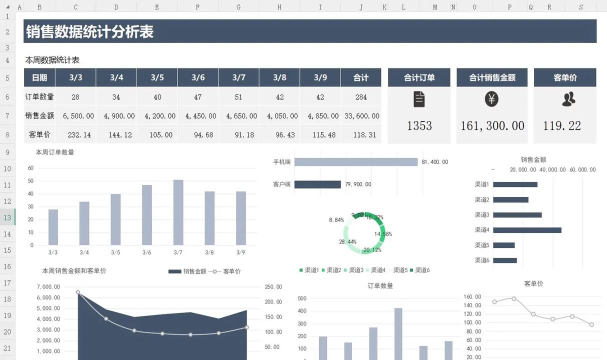Click the value 161,300.00
The width and height of the screenshot is (607, 360).
pos(492,126)
